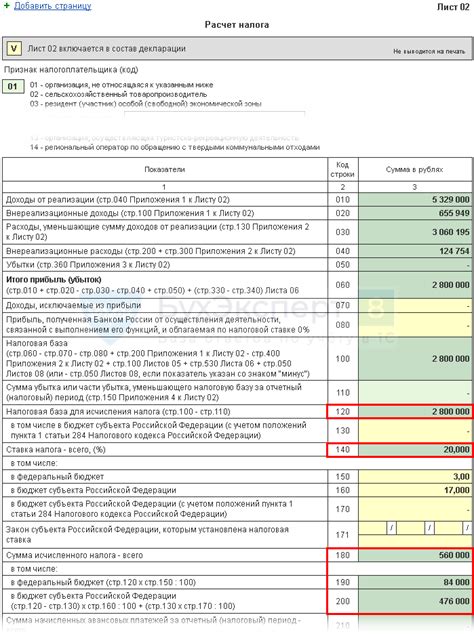474x636 pixels.
Task: Select the value 560 000 in row 180
Action: tap(454, 555)
